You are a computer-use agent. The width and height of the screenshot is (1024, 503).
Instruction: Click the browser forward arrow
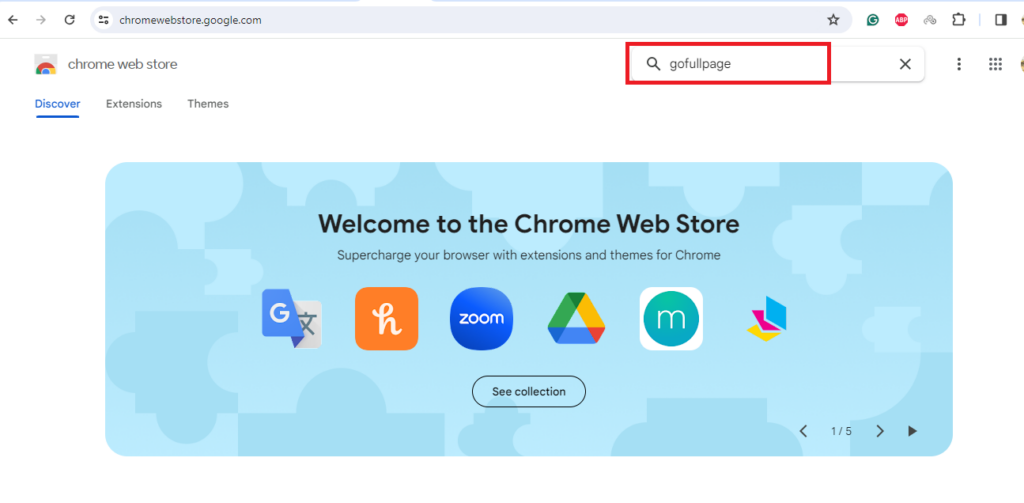41,20
